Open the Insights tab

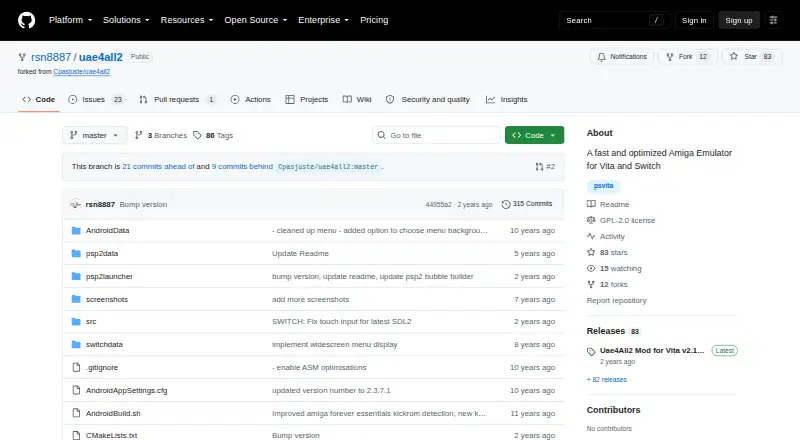click(507, 100)
